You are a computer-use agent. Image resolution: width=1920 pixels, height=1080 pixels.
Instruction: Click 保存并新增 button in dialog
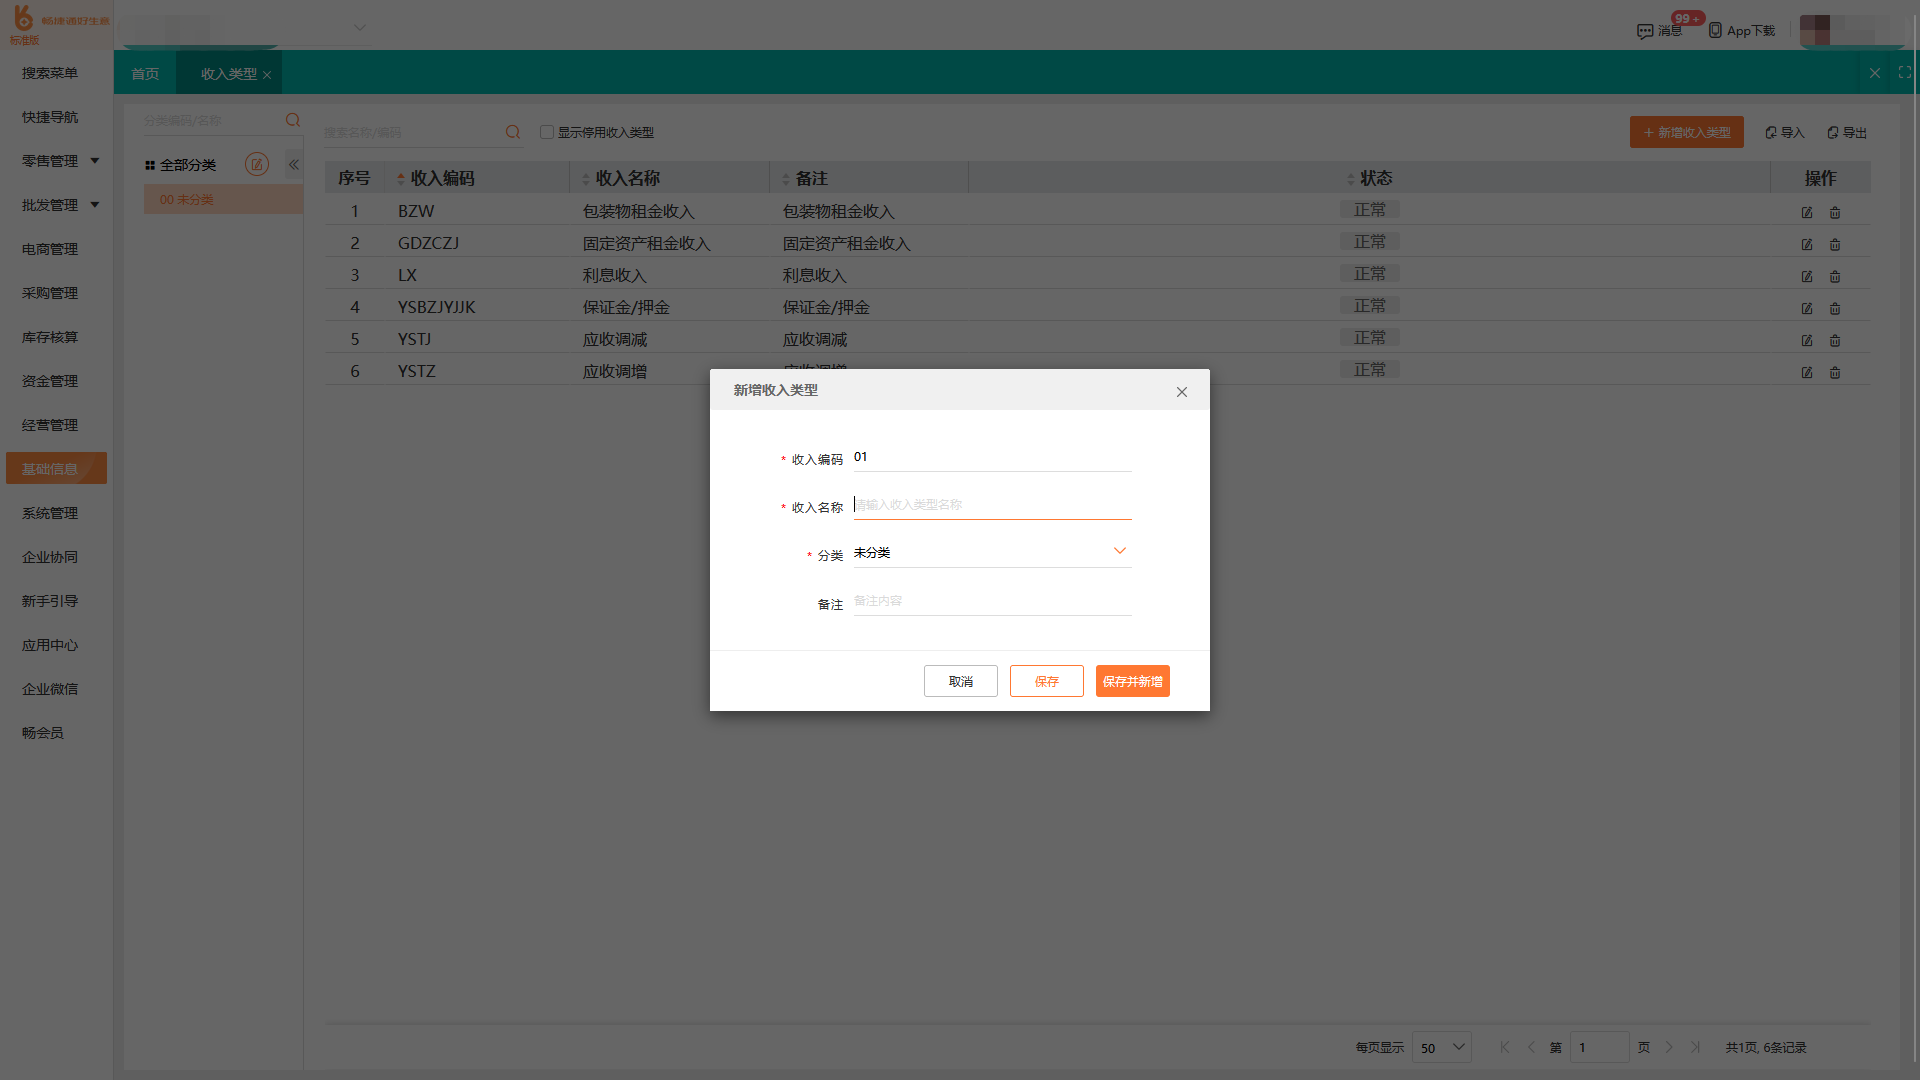click(x=1131, y=680)
